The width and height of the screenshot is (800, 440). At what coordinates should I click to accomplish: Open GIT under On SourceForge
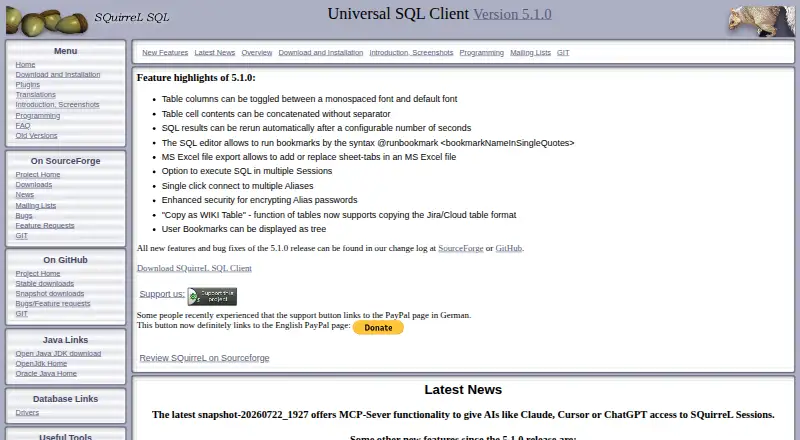pos(21,236)
